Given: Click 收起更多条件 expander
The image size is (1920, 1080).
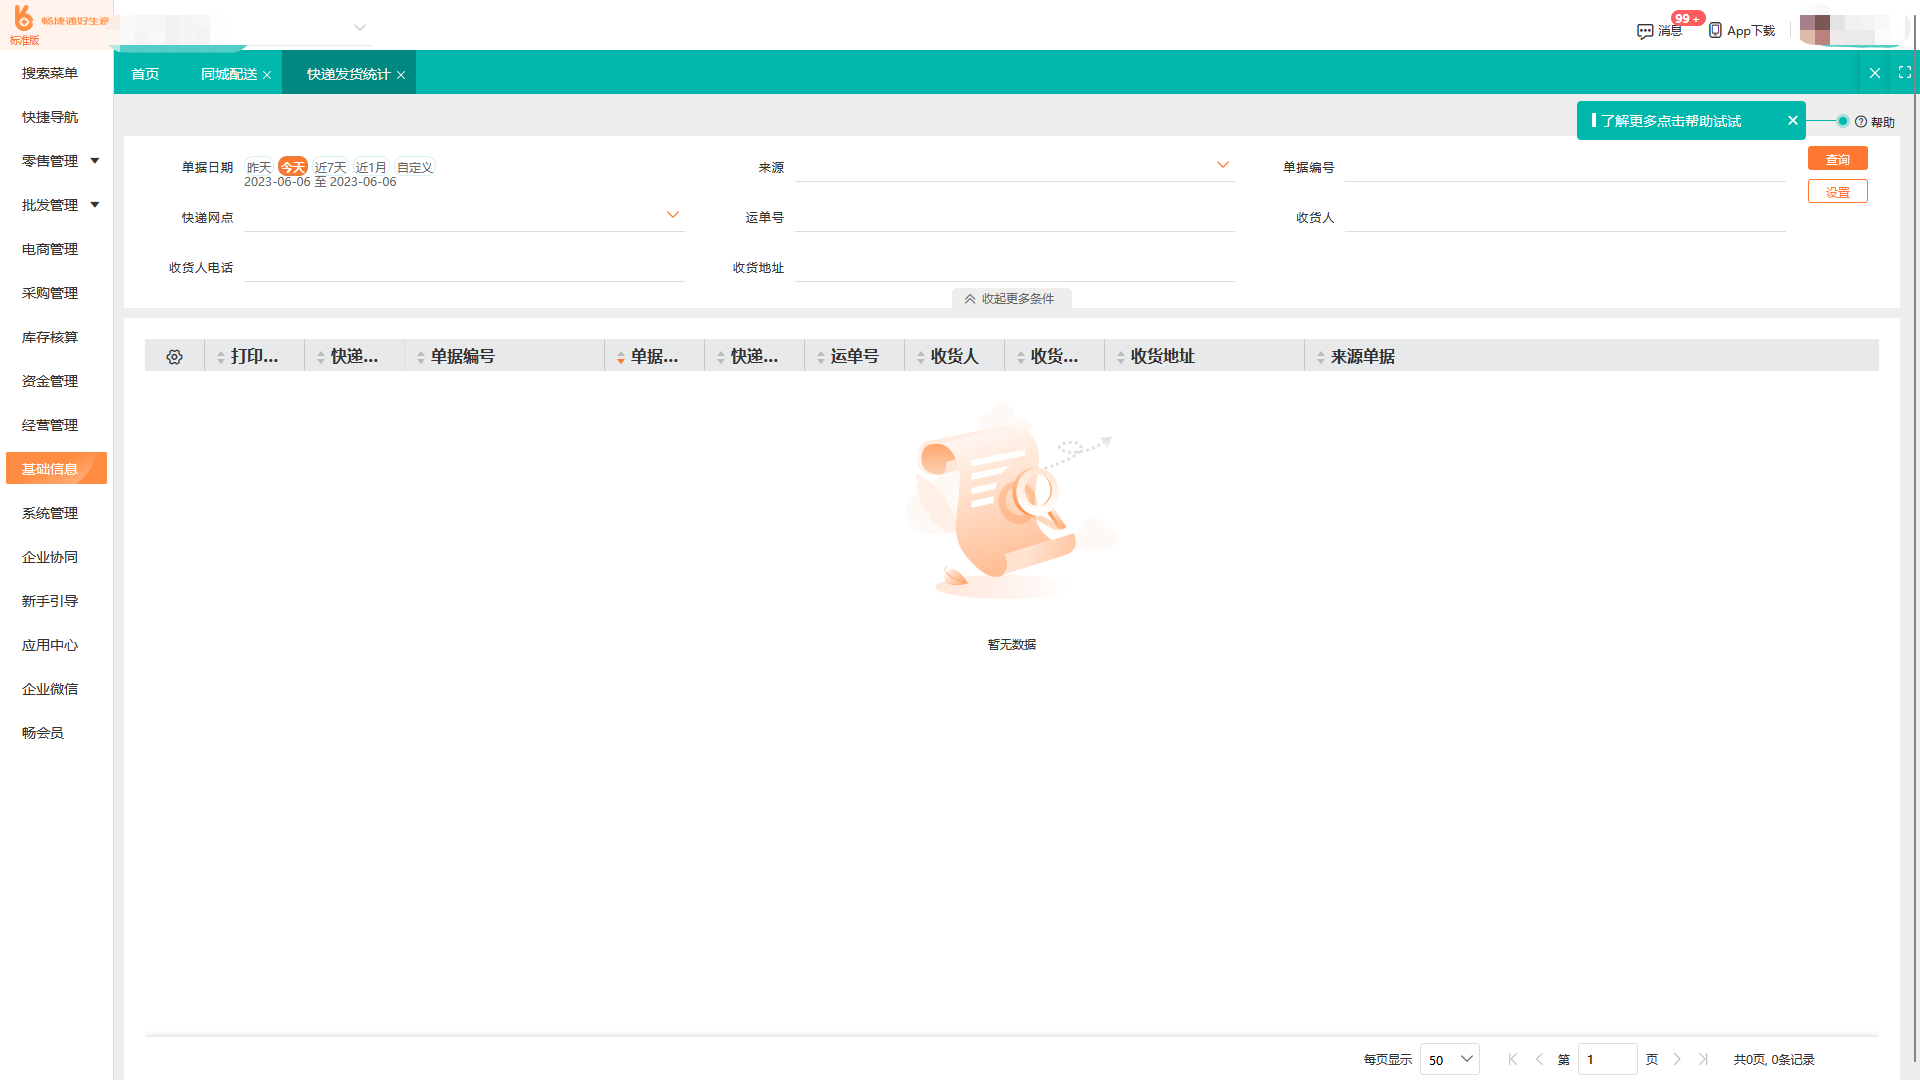Looking at the screenshot, I should coord(1007,298).
